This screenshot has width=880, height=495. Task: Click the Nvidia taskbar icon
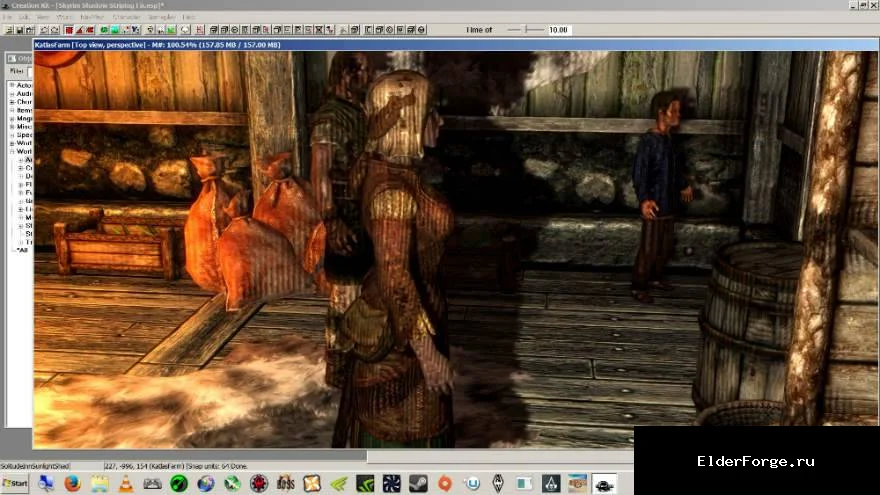click(x=339, y=484)
